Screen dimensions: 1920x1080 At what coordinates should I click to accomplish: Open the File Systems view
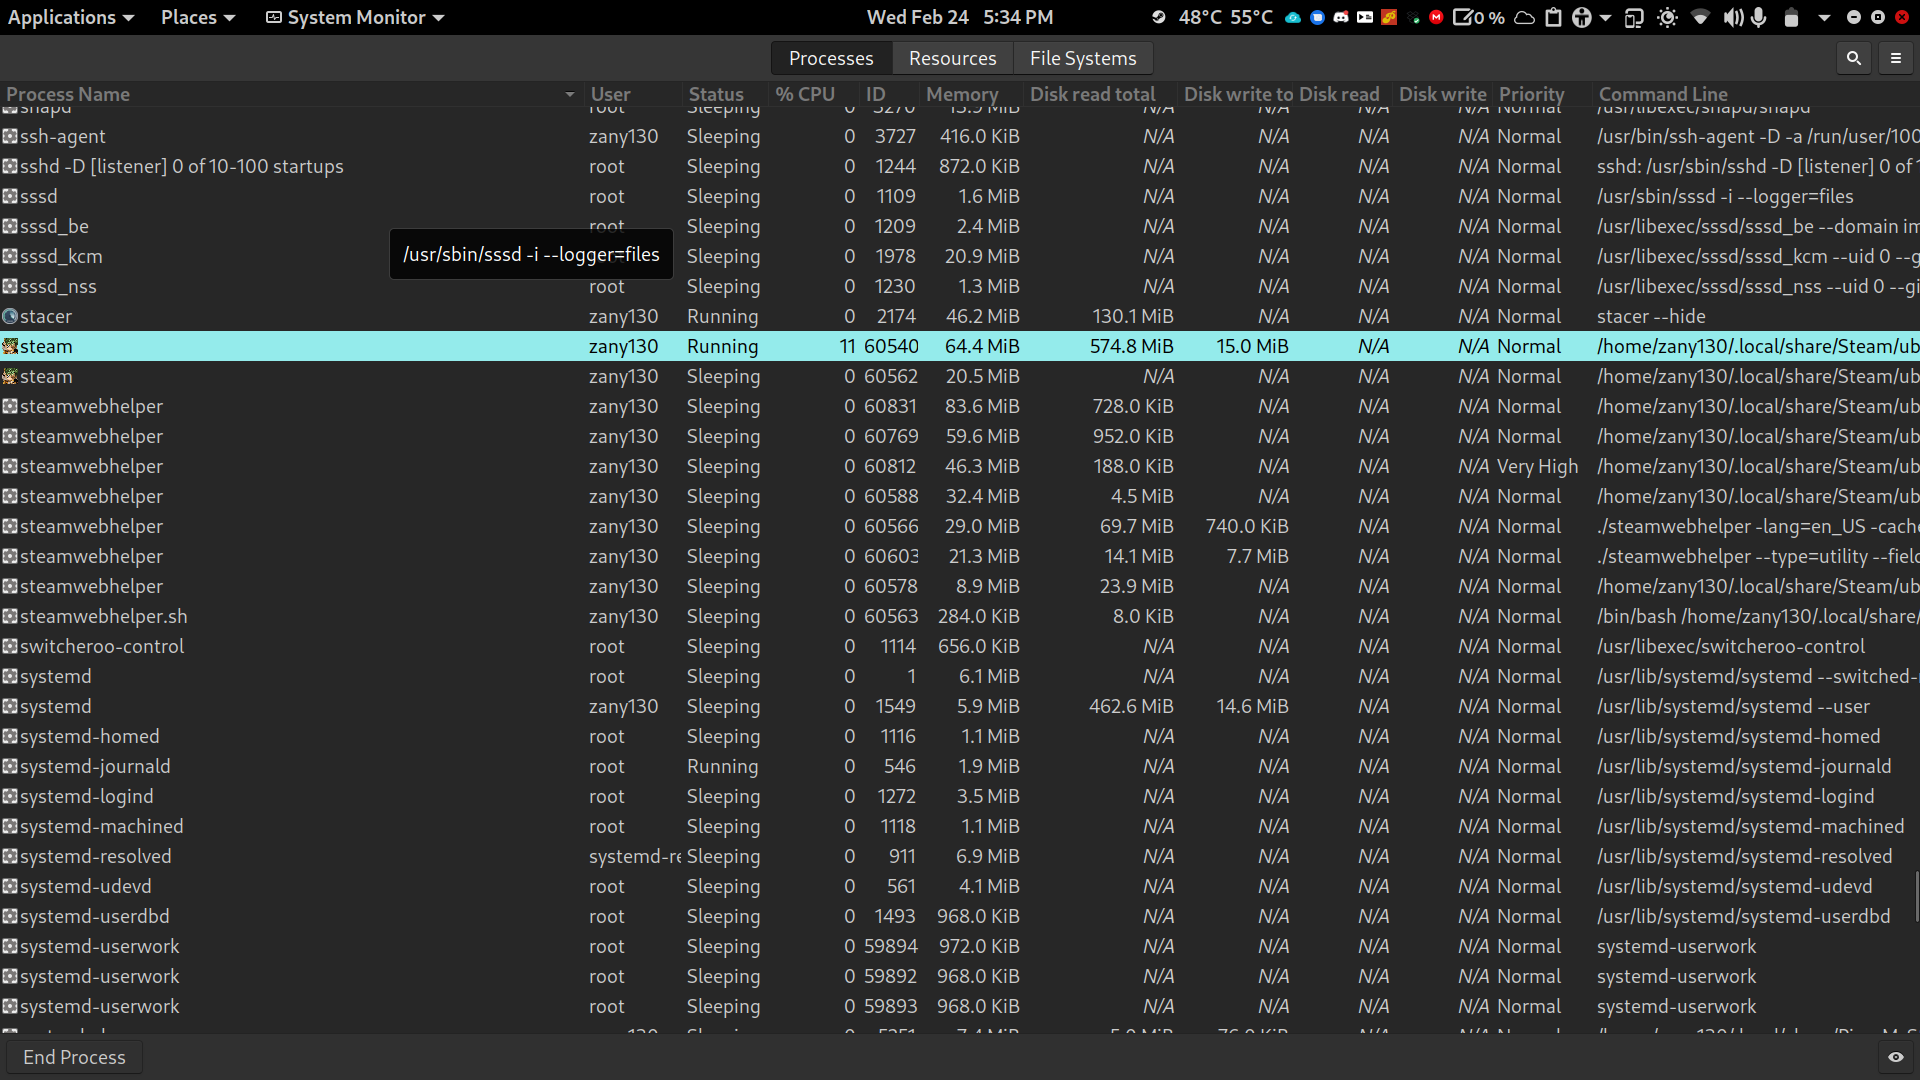click(1083, 58)
